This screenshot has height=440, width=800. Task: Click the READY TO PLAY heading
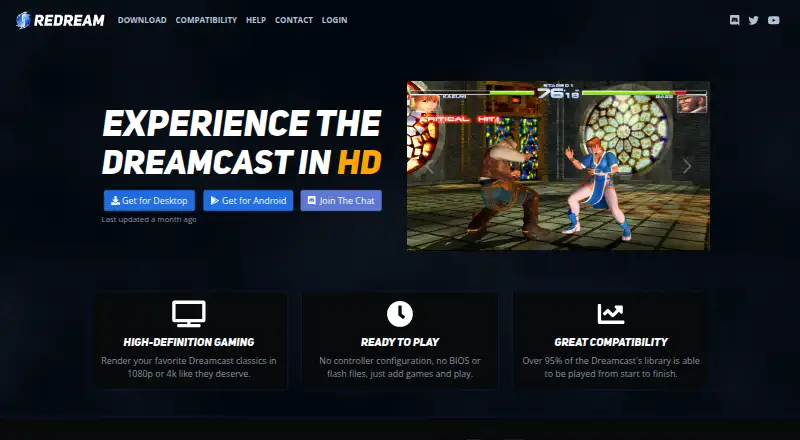[399, 342]
